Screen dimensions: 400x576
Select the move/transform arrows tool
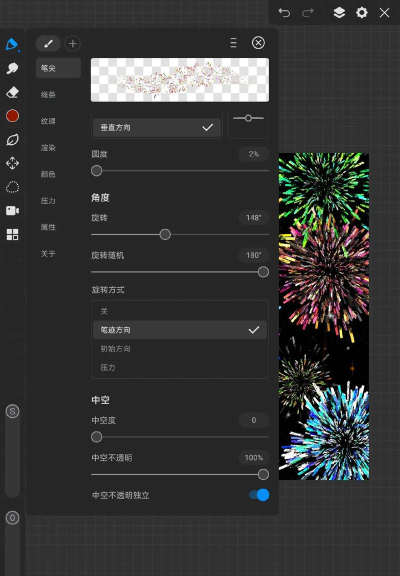(x=12, y=163)
